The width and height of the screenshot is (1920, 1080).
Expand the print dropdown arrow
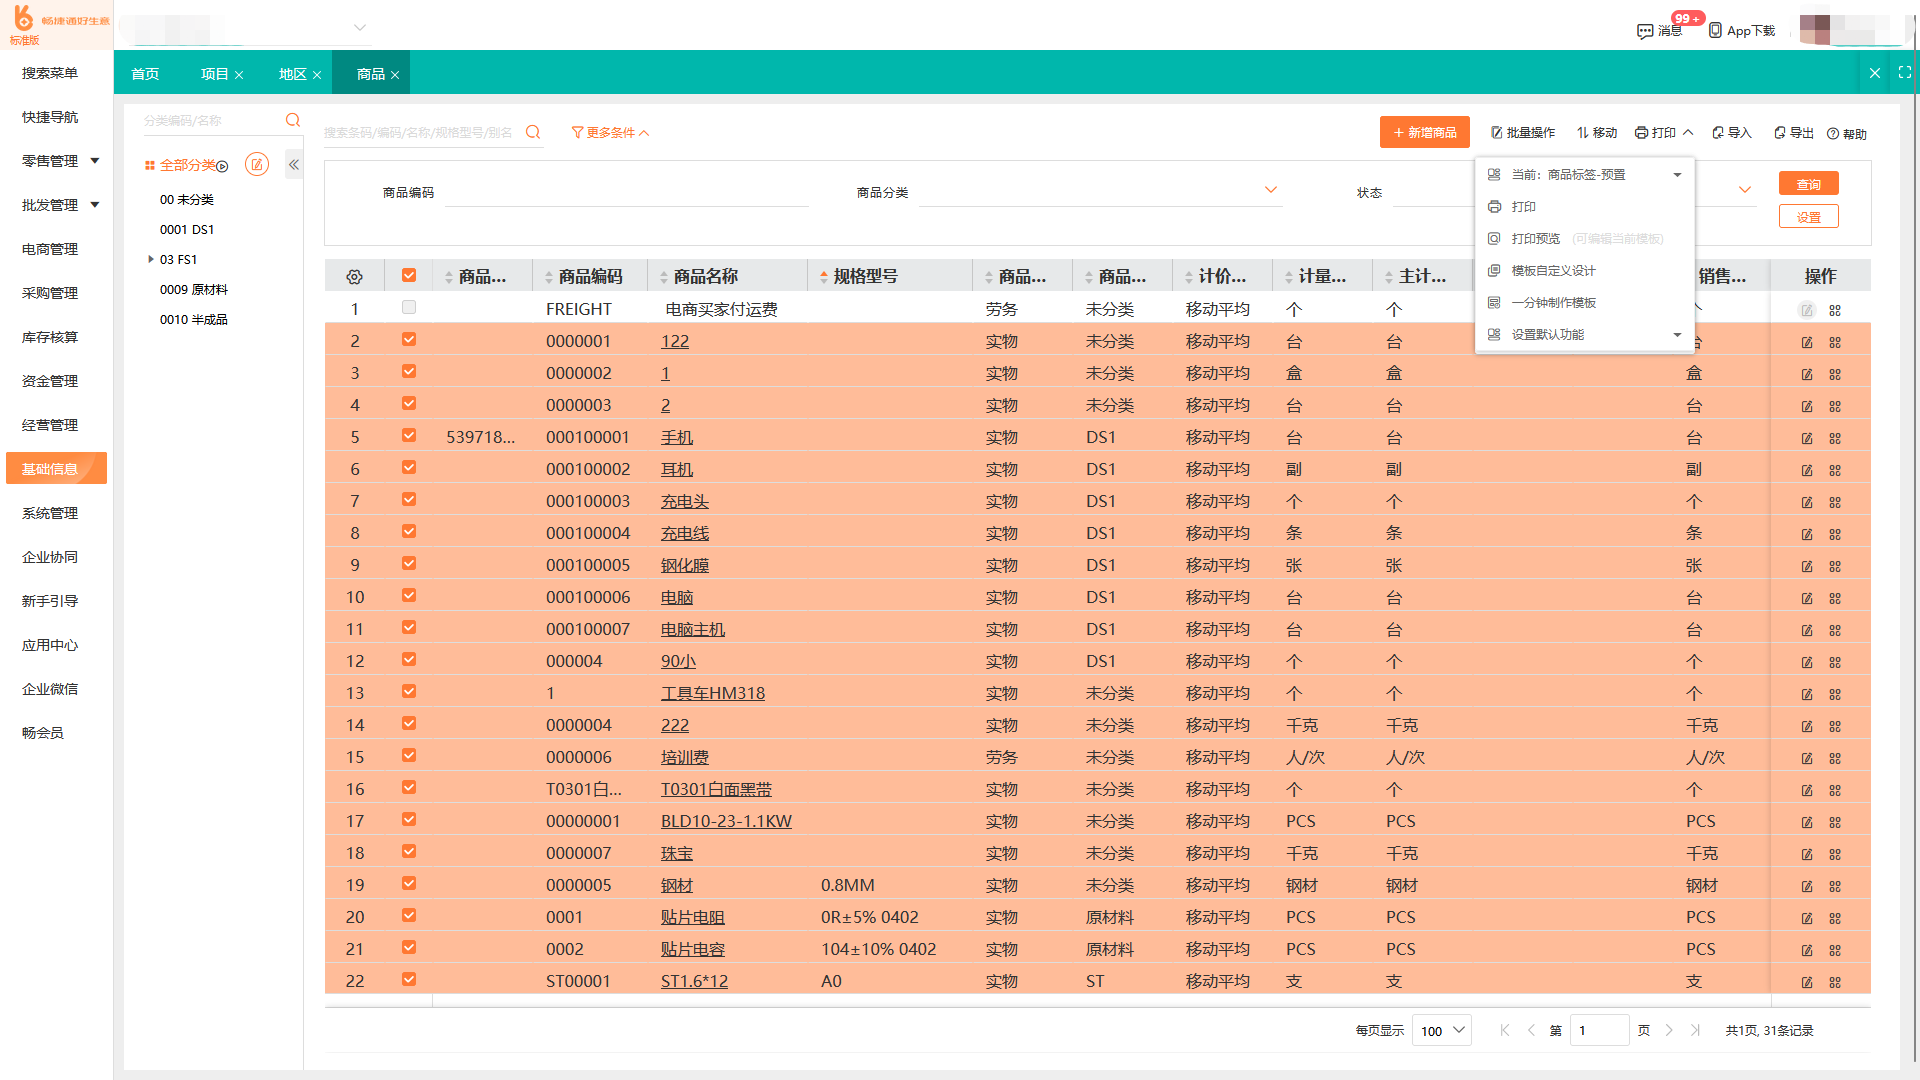pyautogui.click(x=1691, y=132)
